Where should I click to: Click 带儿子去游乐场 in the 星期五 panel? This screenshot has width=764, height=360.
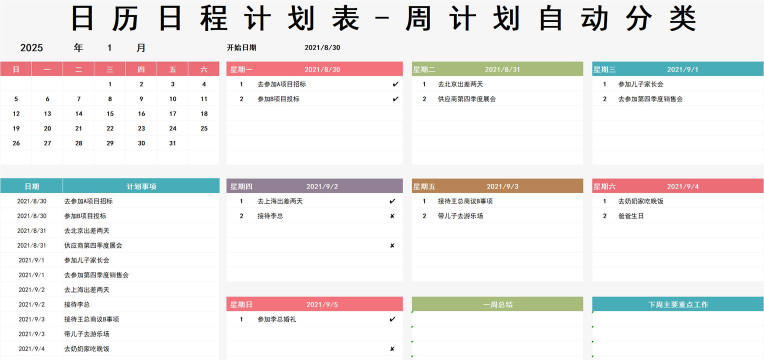(460, 216)
